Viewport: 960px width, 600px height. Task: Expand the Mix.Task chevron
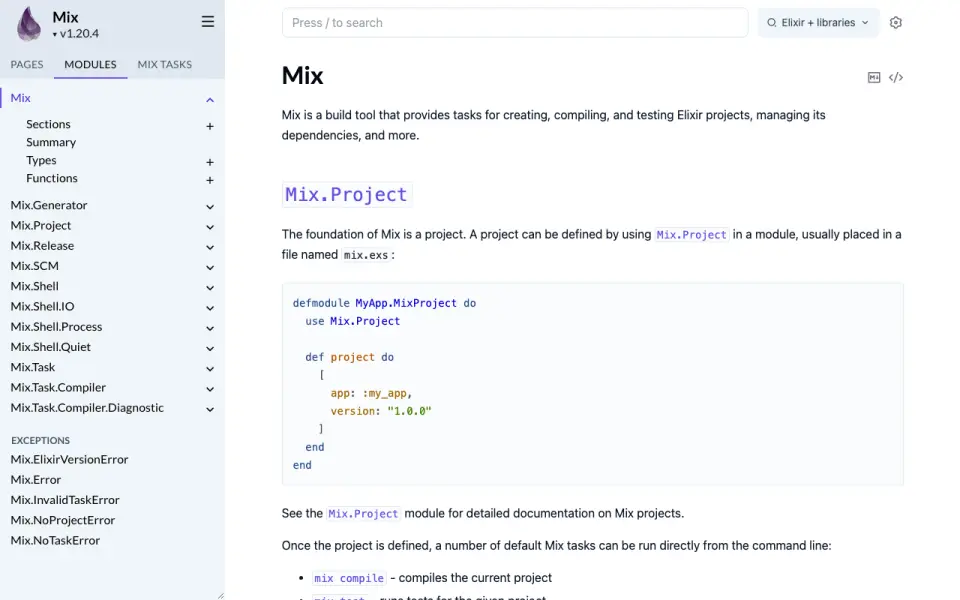coord(210,369)
